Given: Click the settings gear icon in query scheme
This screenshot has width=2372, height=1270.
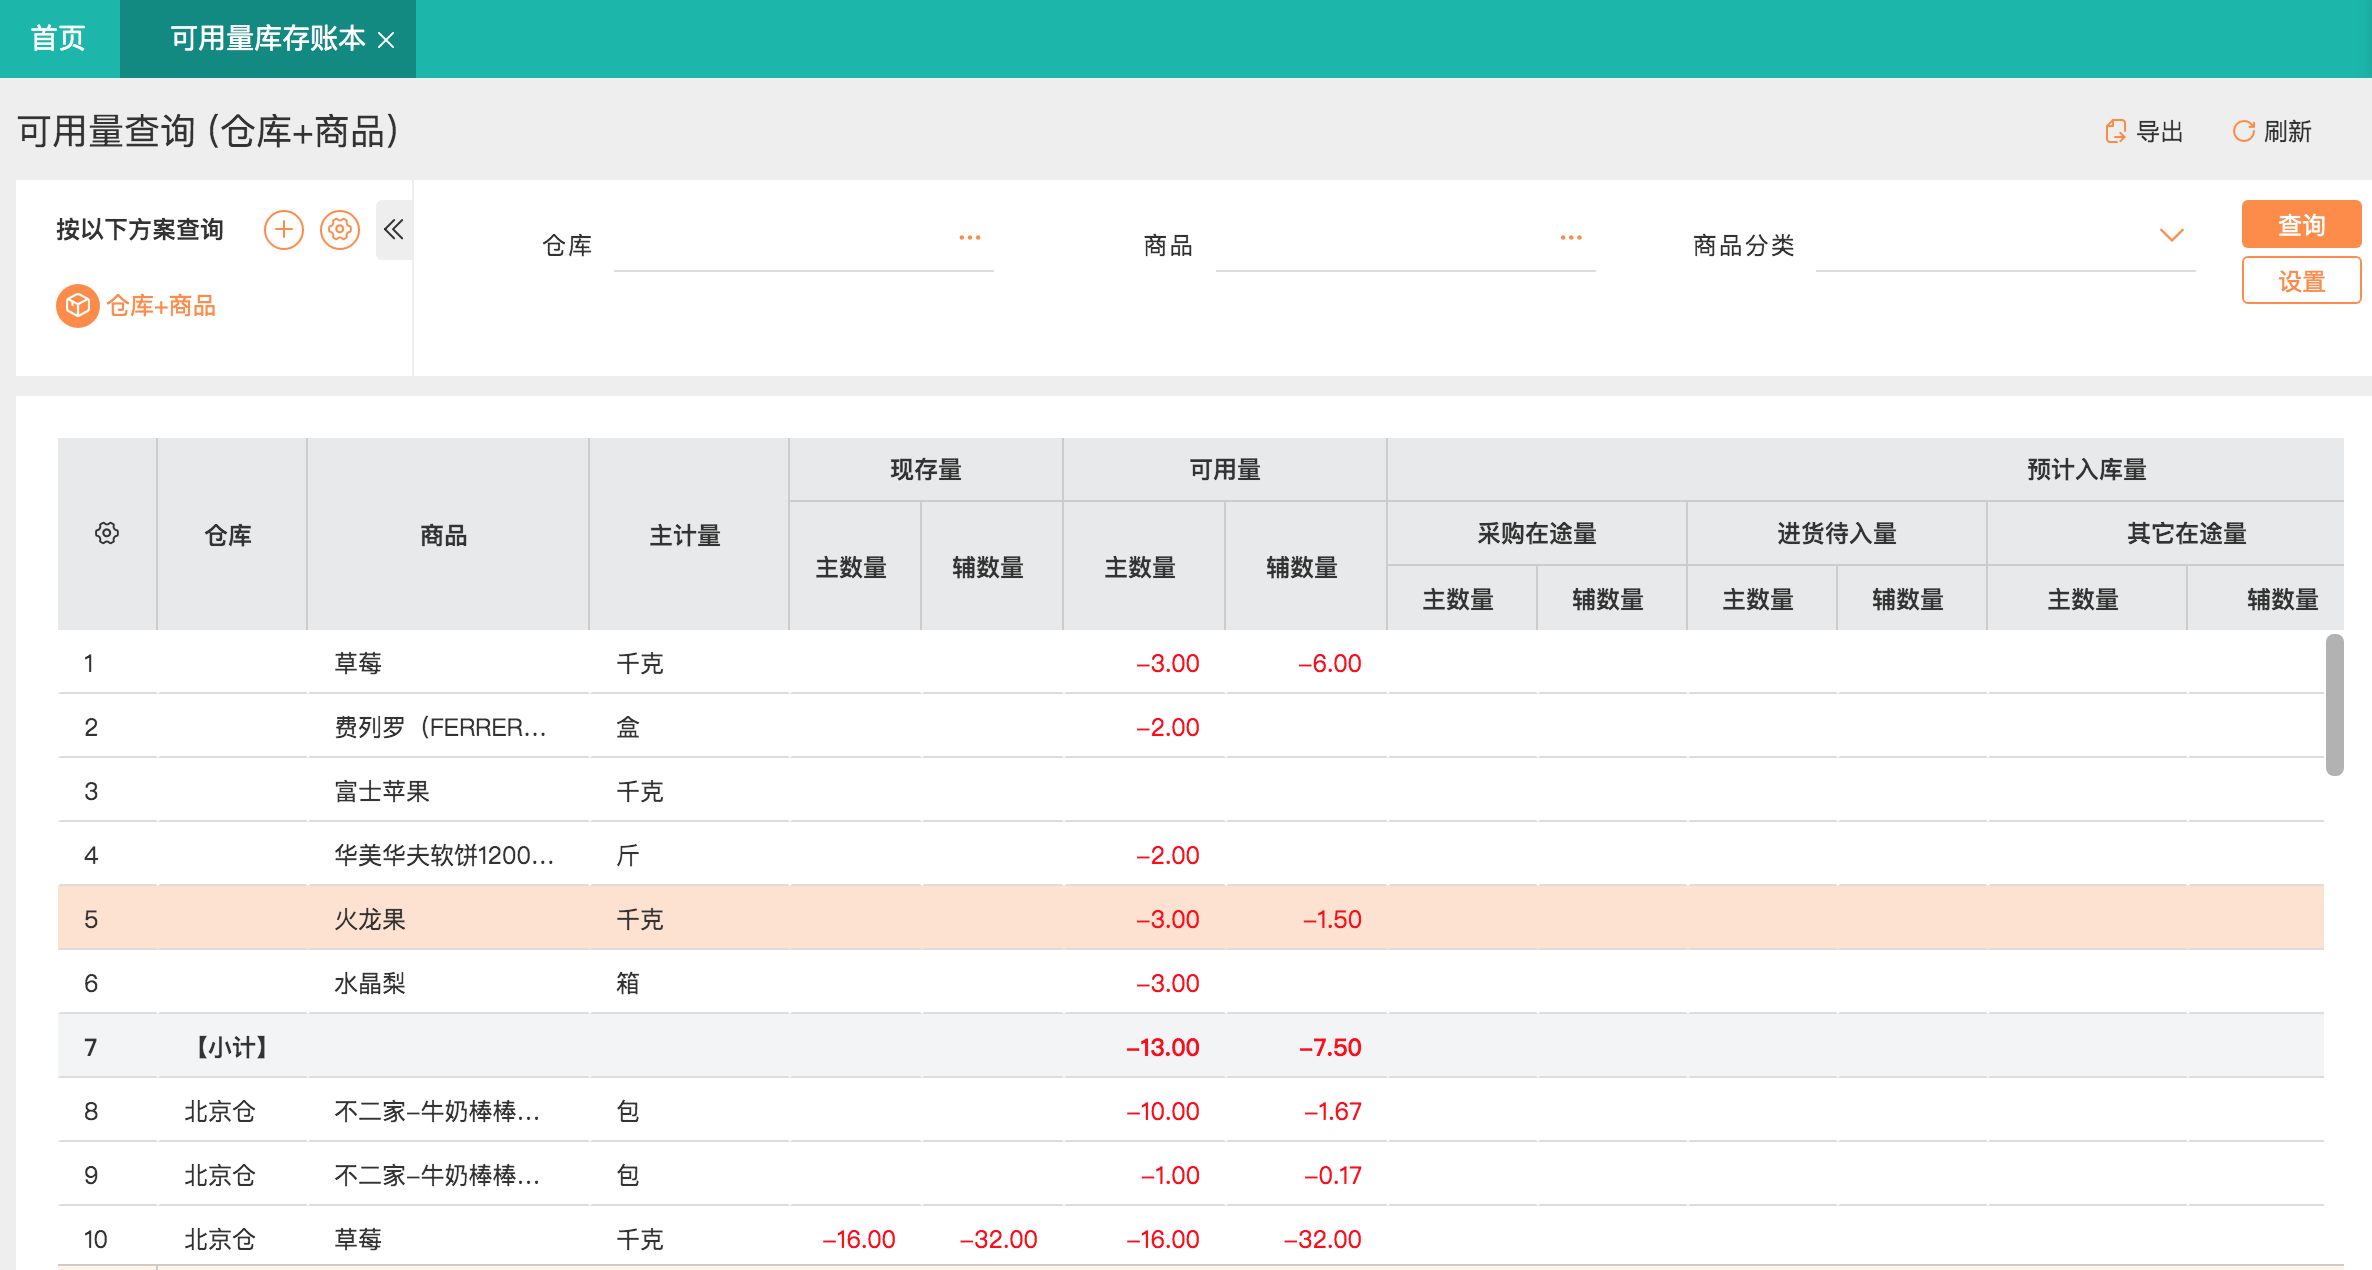Looking at the screenshot, I should (x=339, y=229).
